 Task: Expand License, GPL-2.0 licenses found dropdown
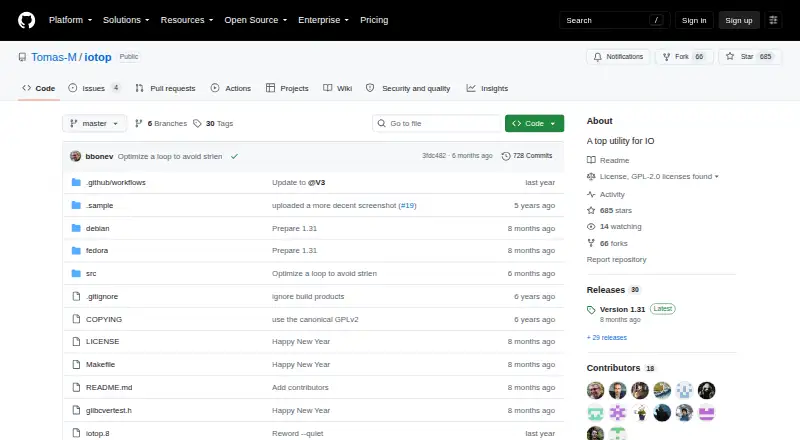659,177
